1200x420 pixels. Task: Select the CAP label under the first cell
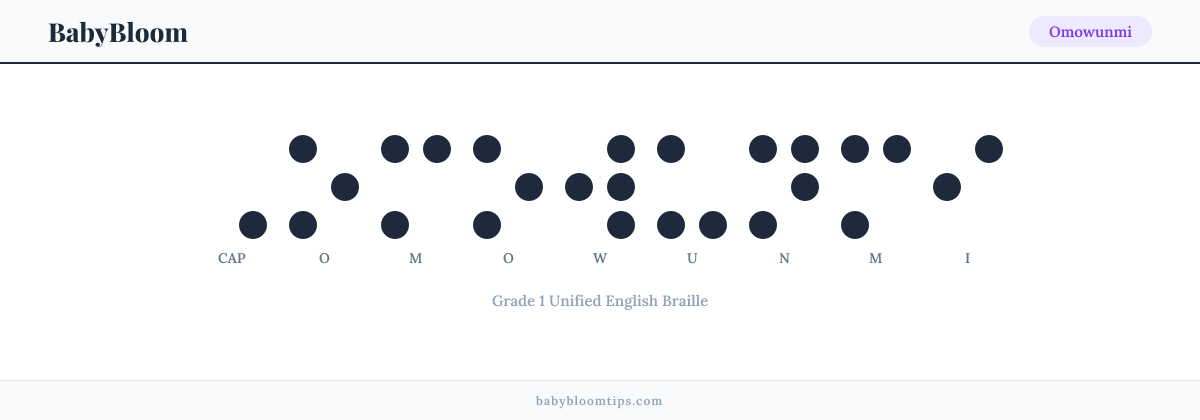pos(232,258)
